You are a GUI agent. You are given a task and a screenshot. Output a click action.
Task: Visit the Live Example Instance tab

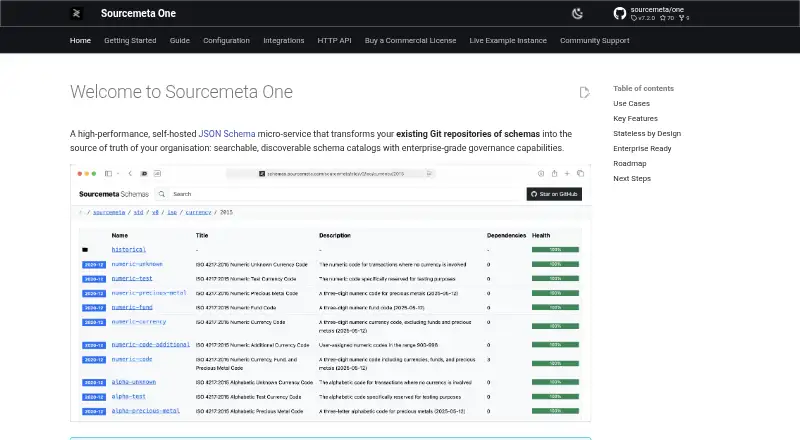pyautogui.click(x=508, y=40)
